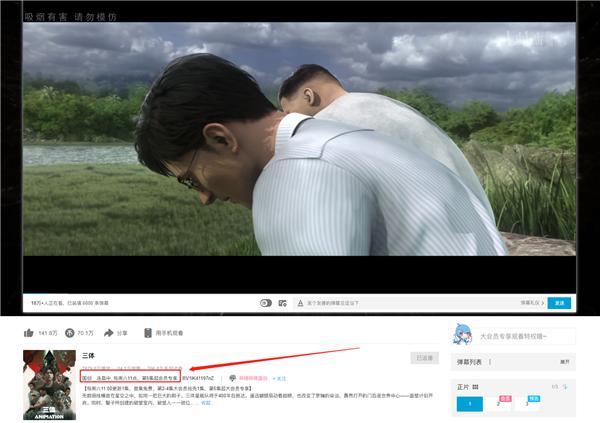Select episode 1 in the list

point(469,403)
